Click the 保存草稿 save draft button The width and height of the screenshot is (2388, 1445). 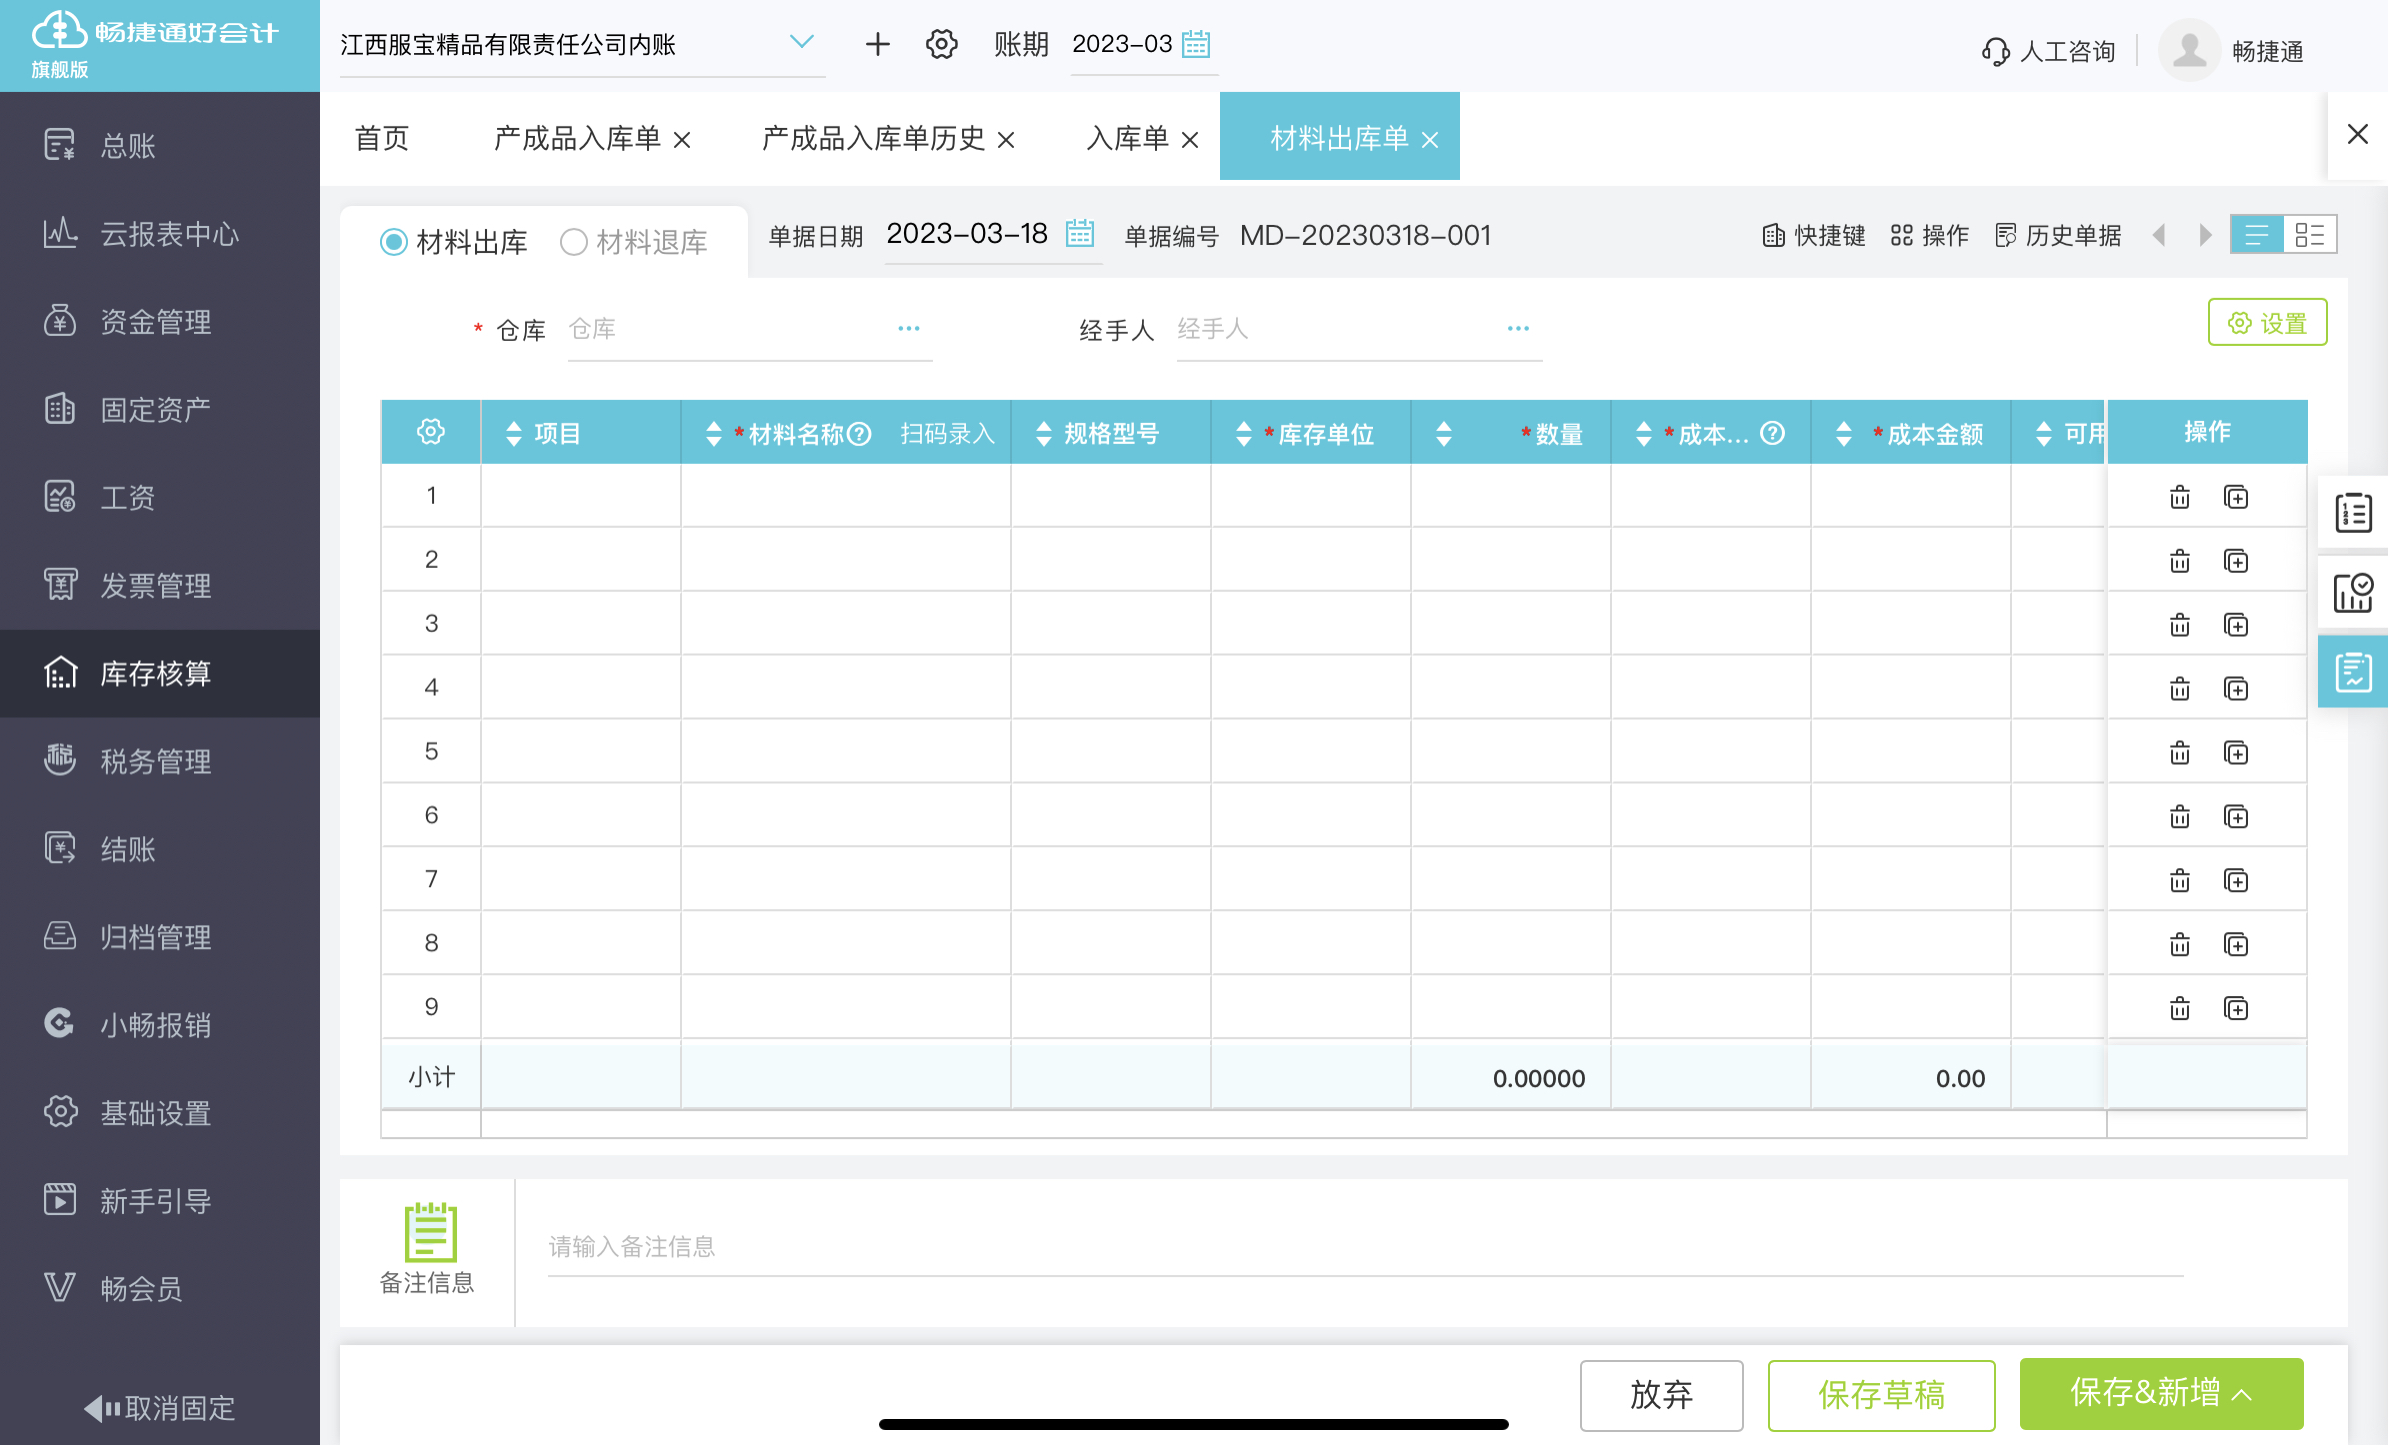(1878, 1396)
